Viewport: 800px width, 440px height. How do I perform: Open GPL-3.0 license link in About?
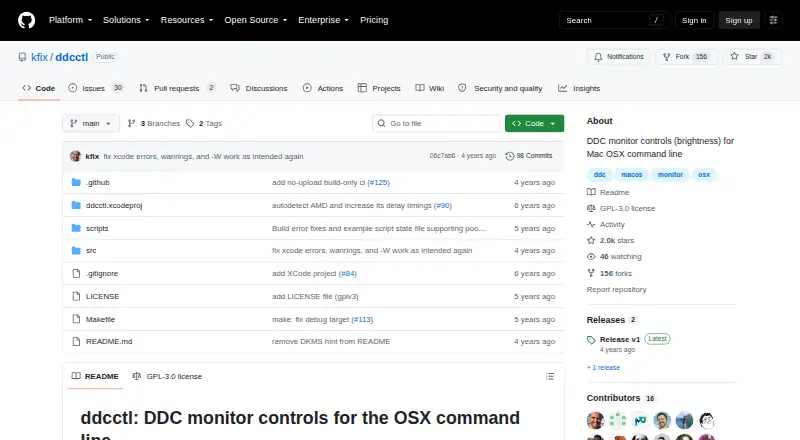(621, 208)
